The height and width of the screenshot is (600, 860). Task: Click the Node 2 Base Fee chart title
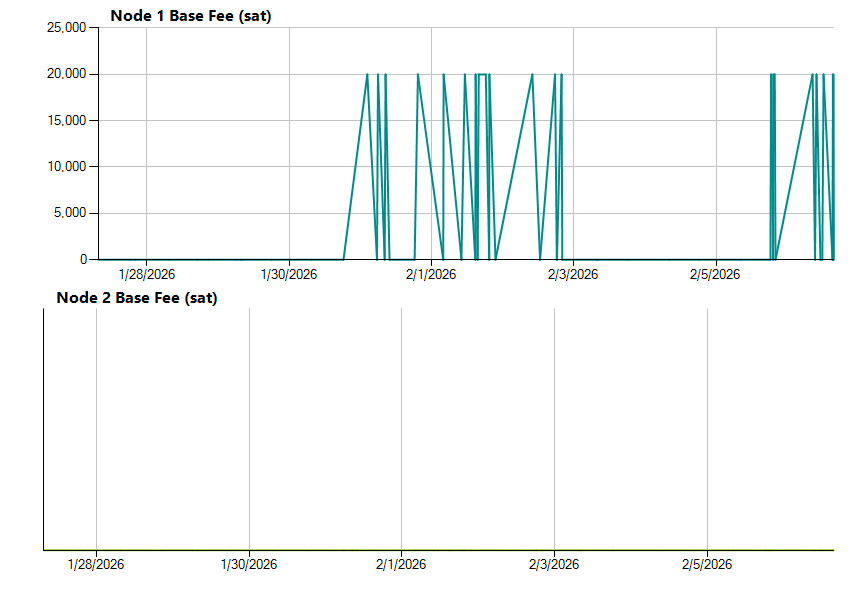[x=137, y=297]
